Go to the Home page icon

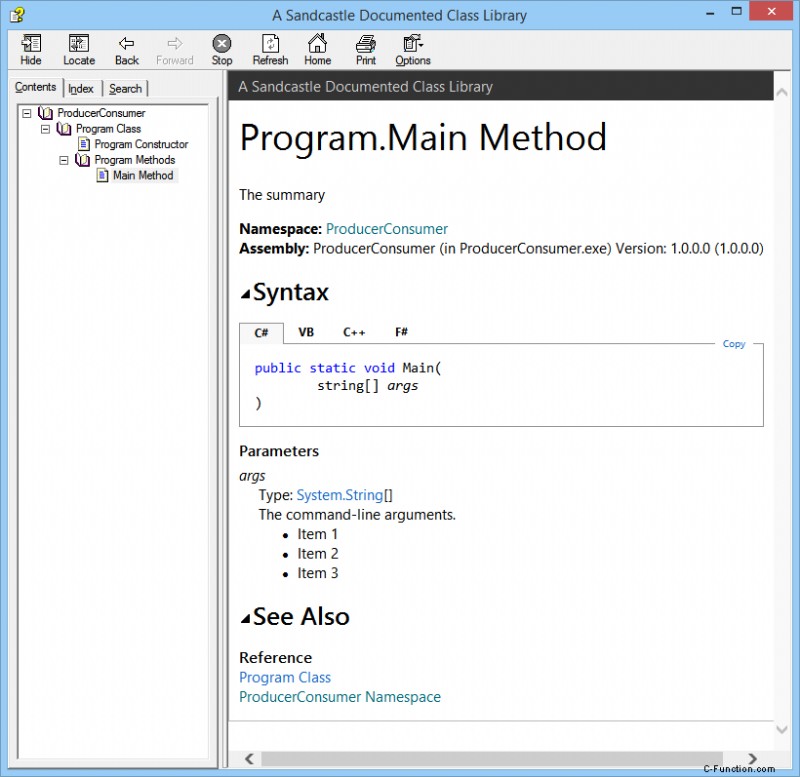click(317, 44)
